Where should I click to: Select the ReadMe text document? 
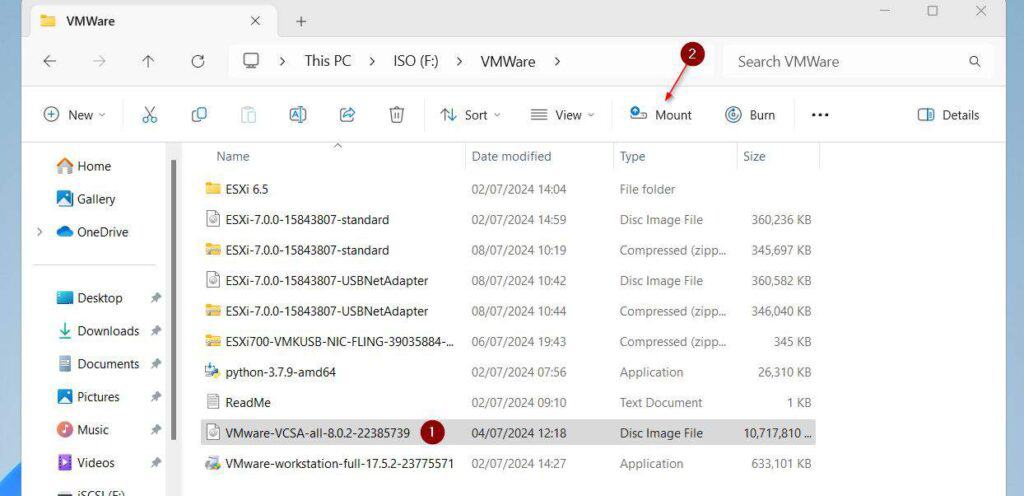point(508,403)
